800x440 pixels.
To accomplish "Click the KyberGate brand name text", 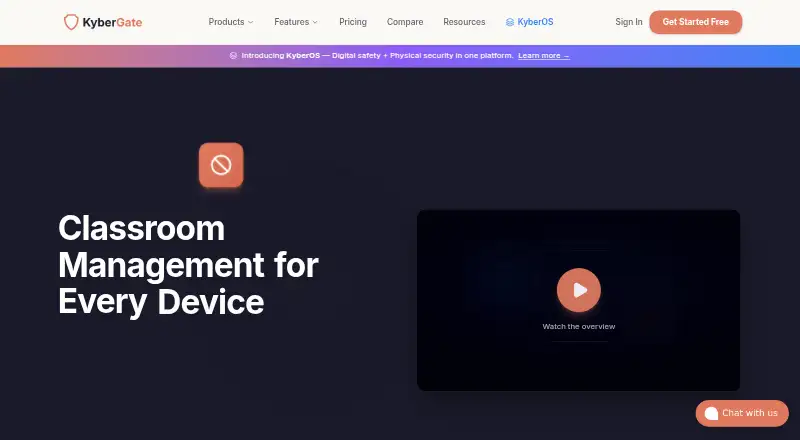I will 112,22.
